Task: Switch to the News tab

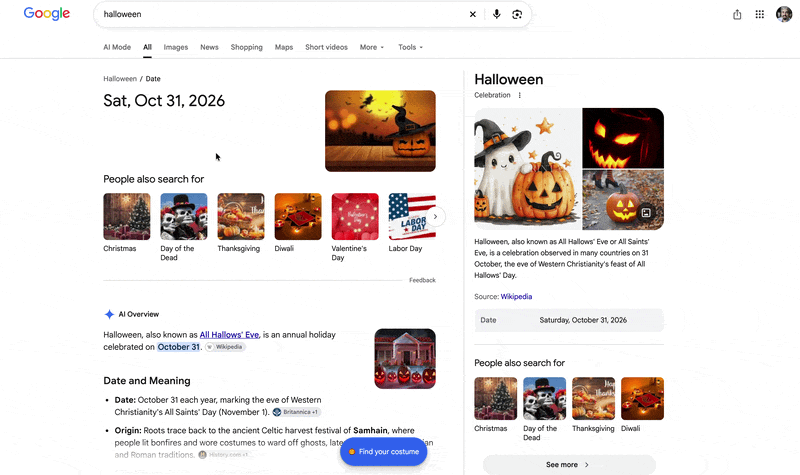Action: point(209,47)
